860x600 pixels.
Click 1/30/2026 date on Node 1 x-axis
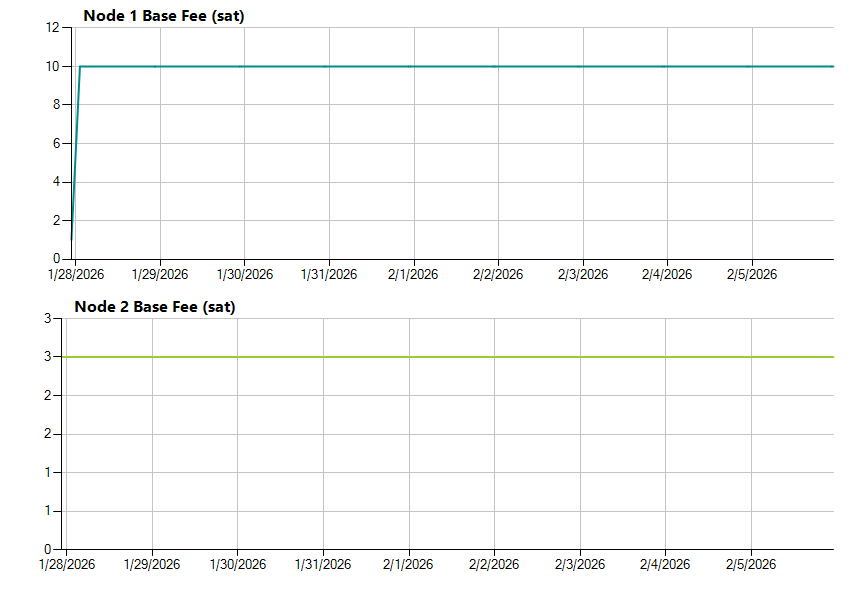pos(245,274)
